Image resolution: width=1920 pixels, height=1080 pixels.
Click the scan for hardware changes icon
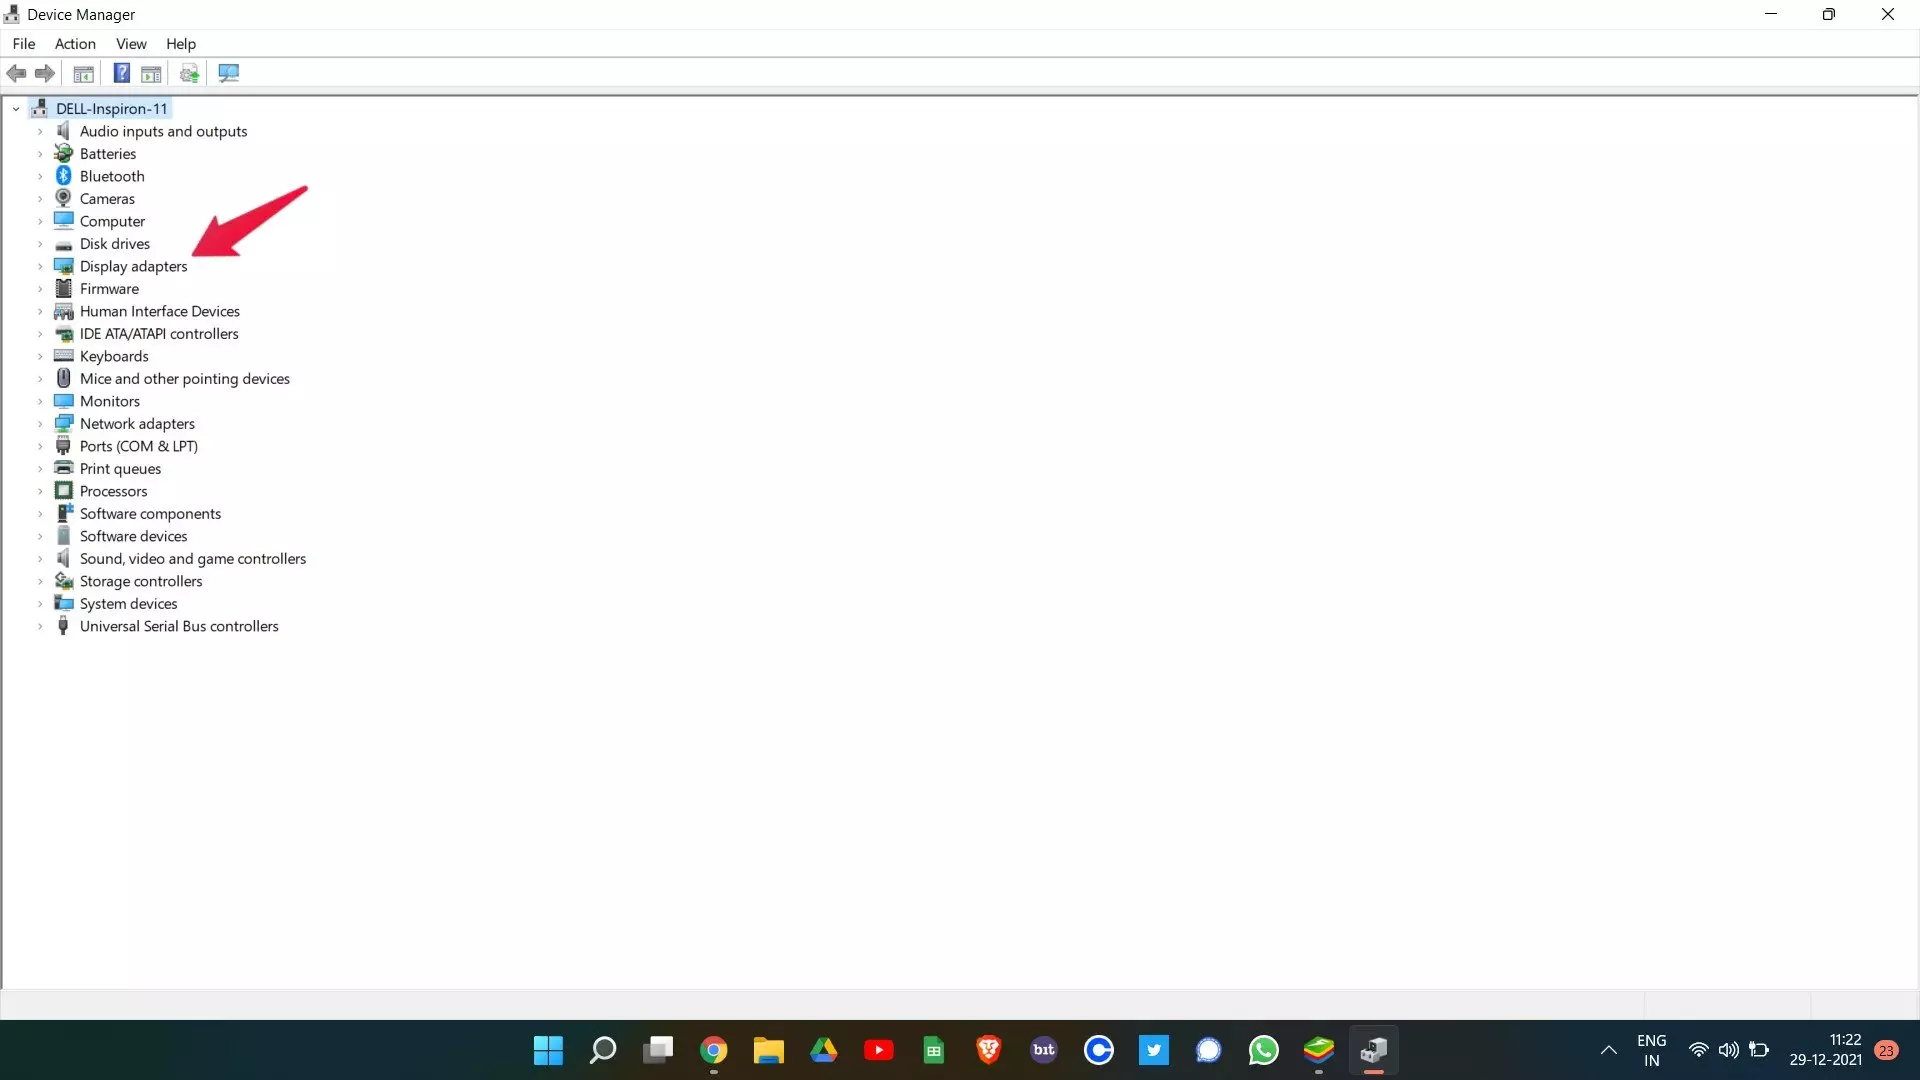point(189,73)
